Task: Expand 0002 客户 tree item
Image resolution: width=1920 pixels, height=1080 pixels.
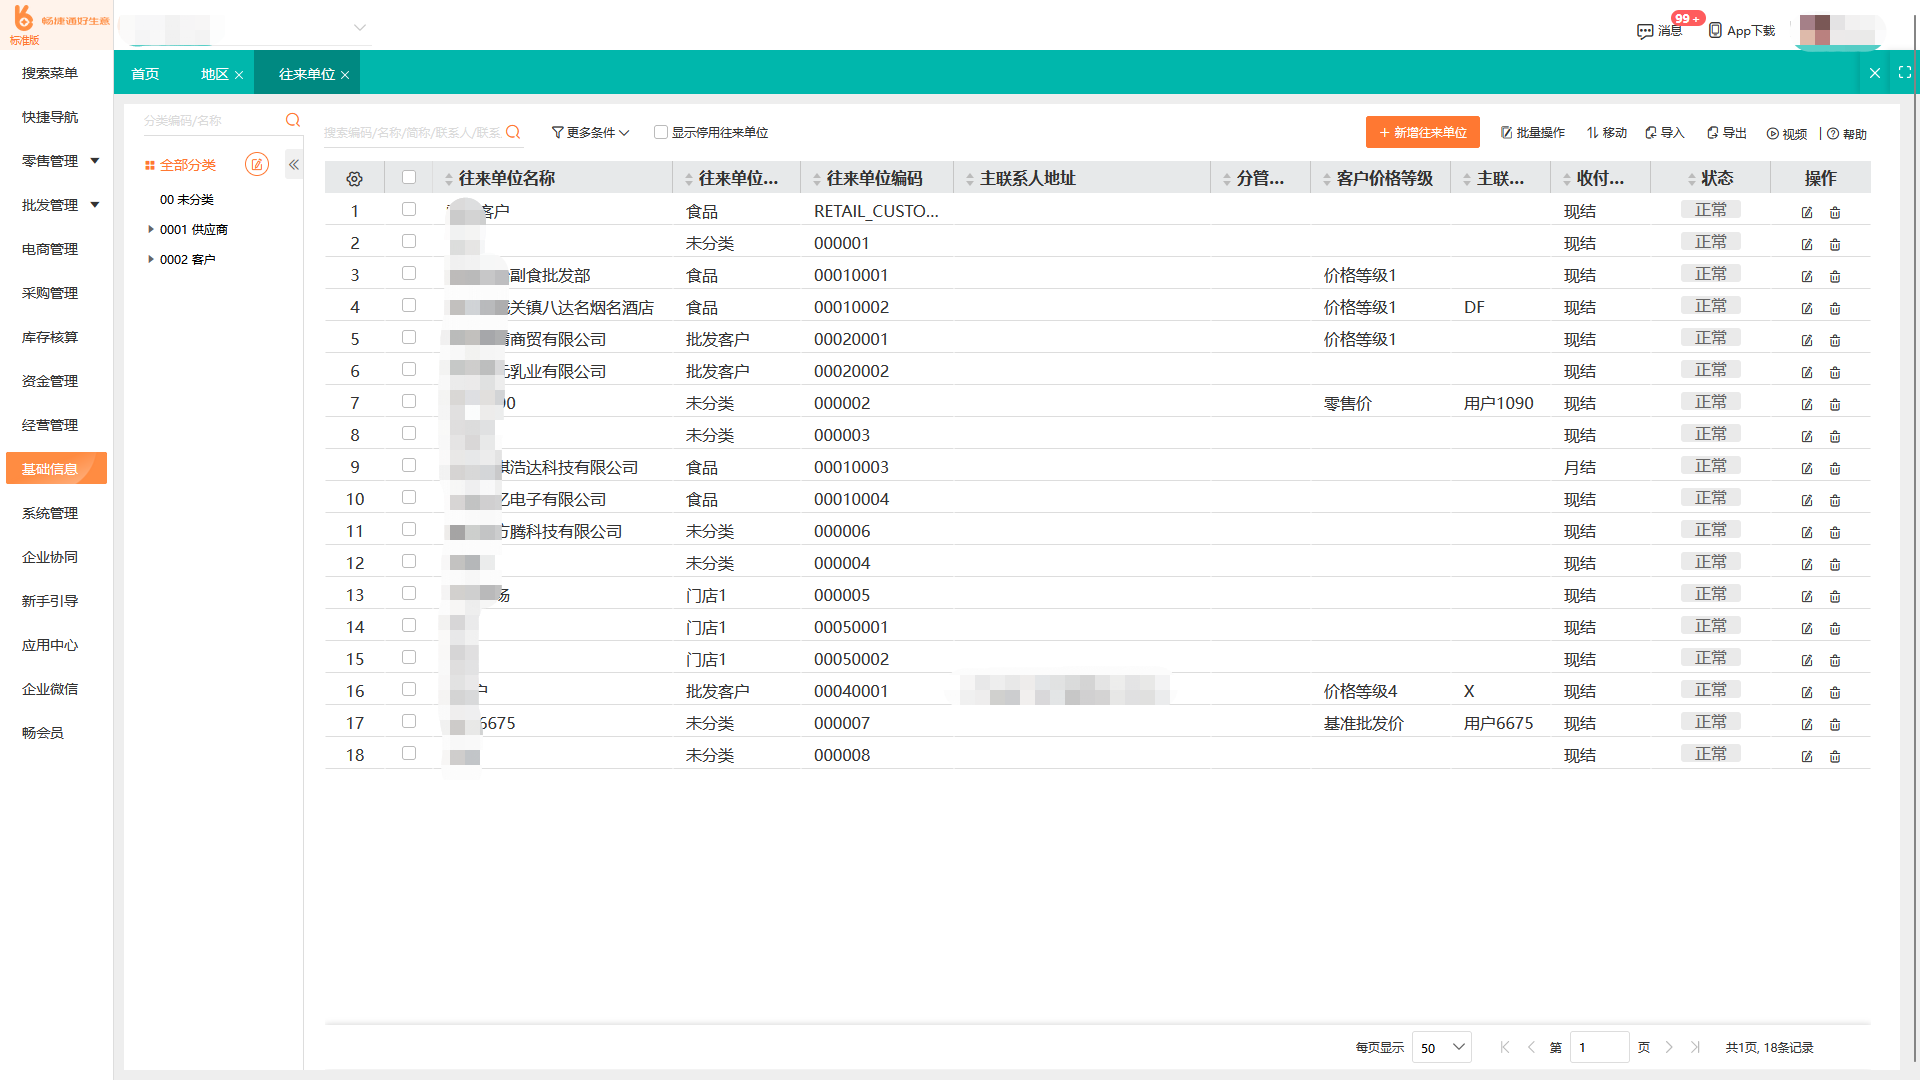Action: [x=149, y=258]
